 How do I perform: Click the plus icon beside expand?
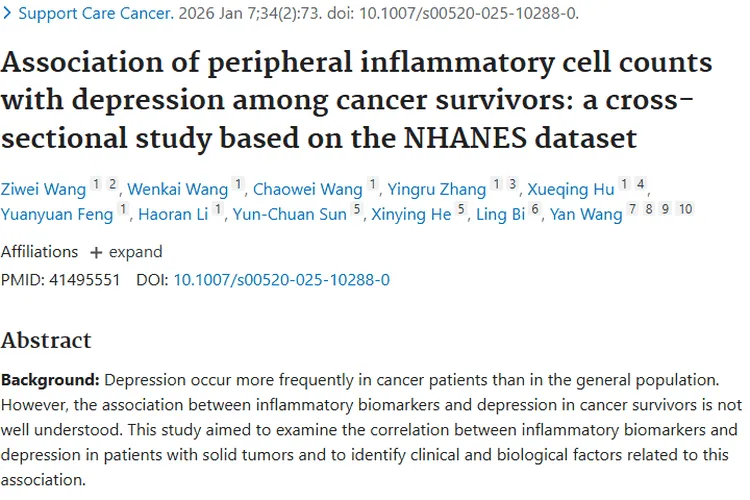pos(96,253)
